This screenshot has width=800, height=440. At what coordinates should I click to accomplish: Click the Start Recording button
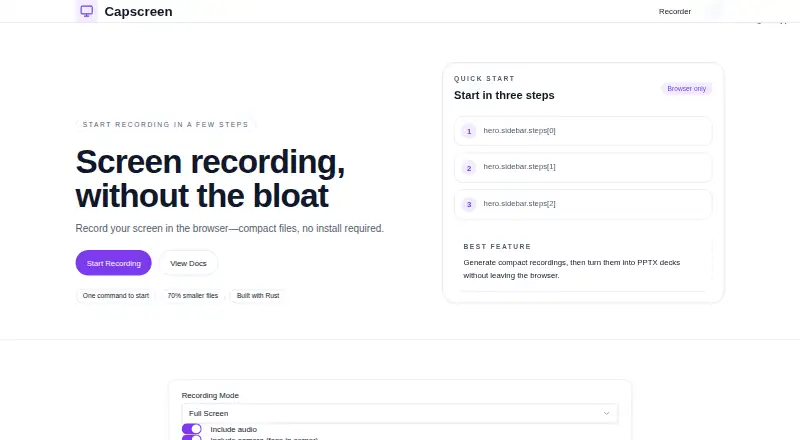(113, 263)
